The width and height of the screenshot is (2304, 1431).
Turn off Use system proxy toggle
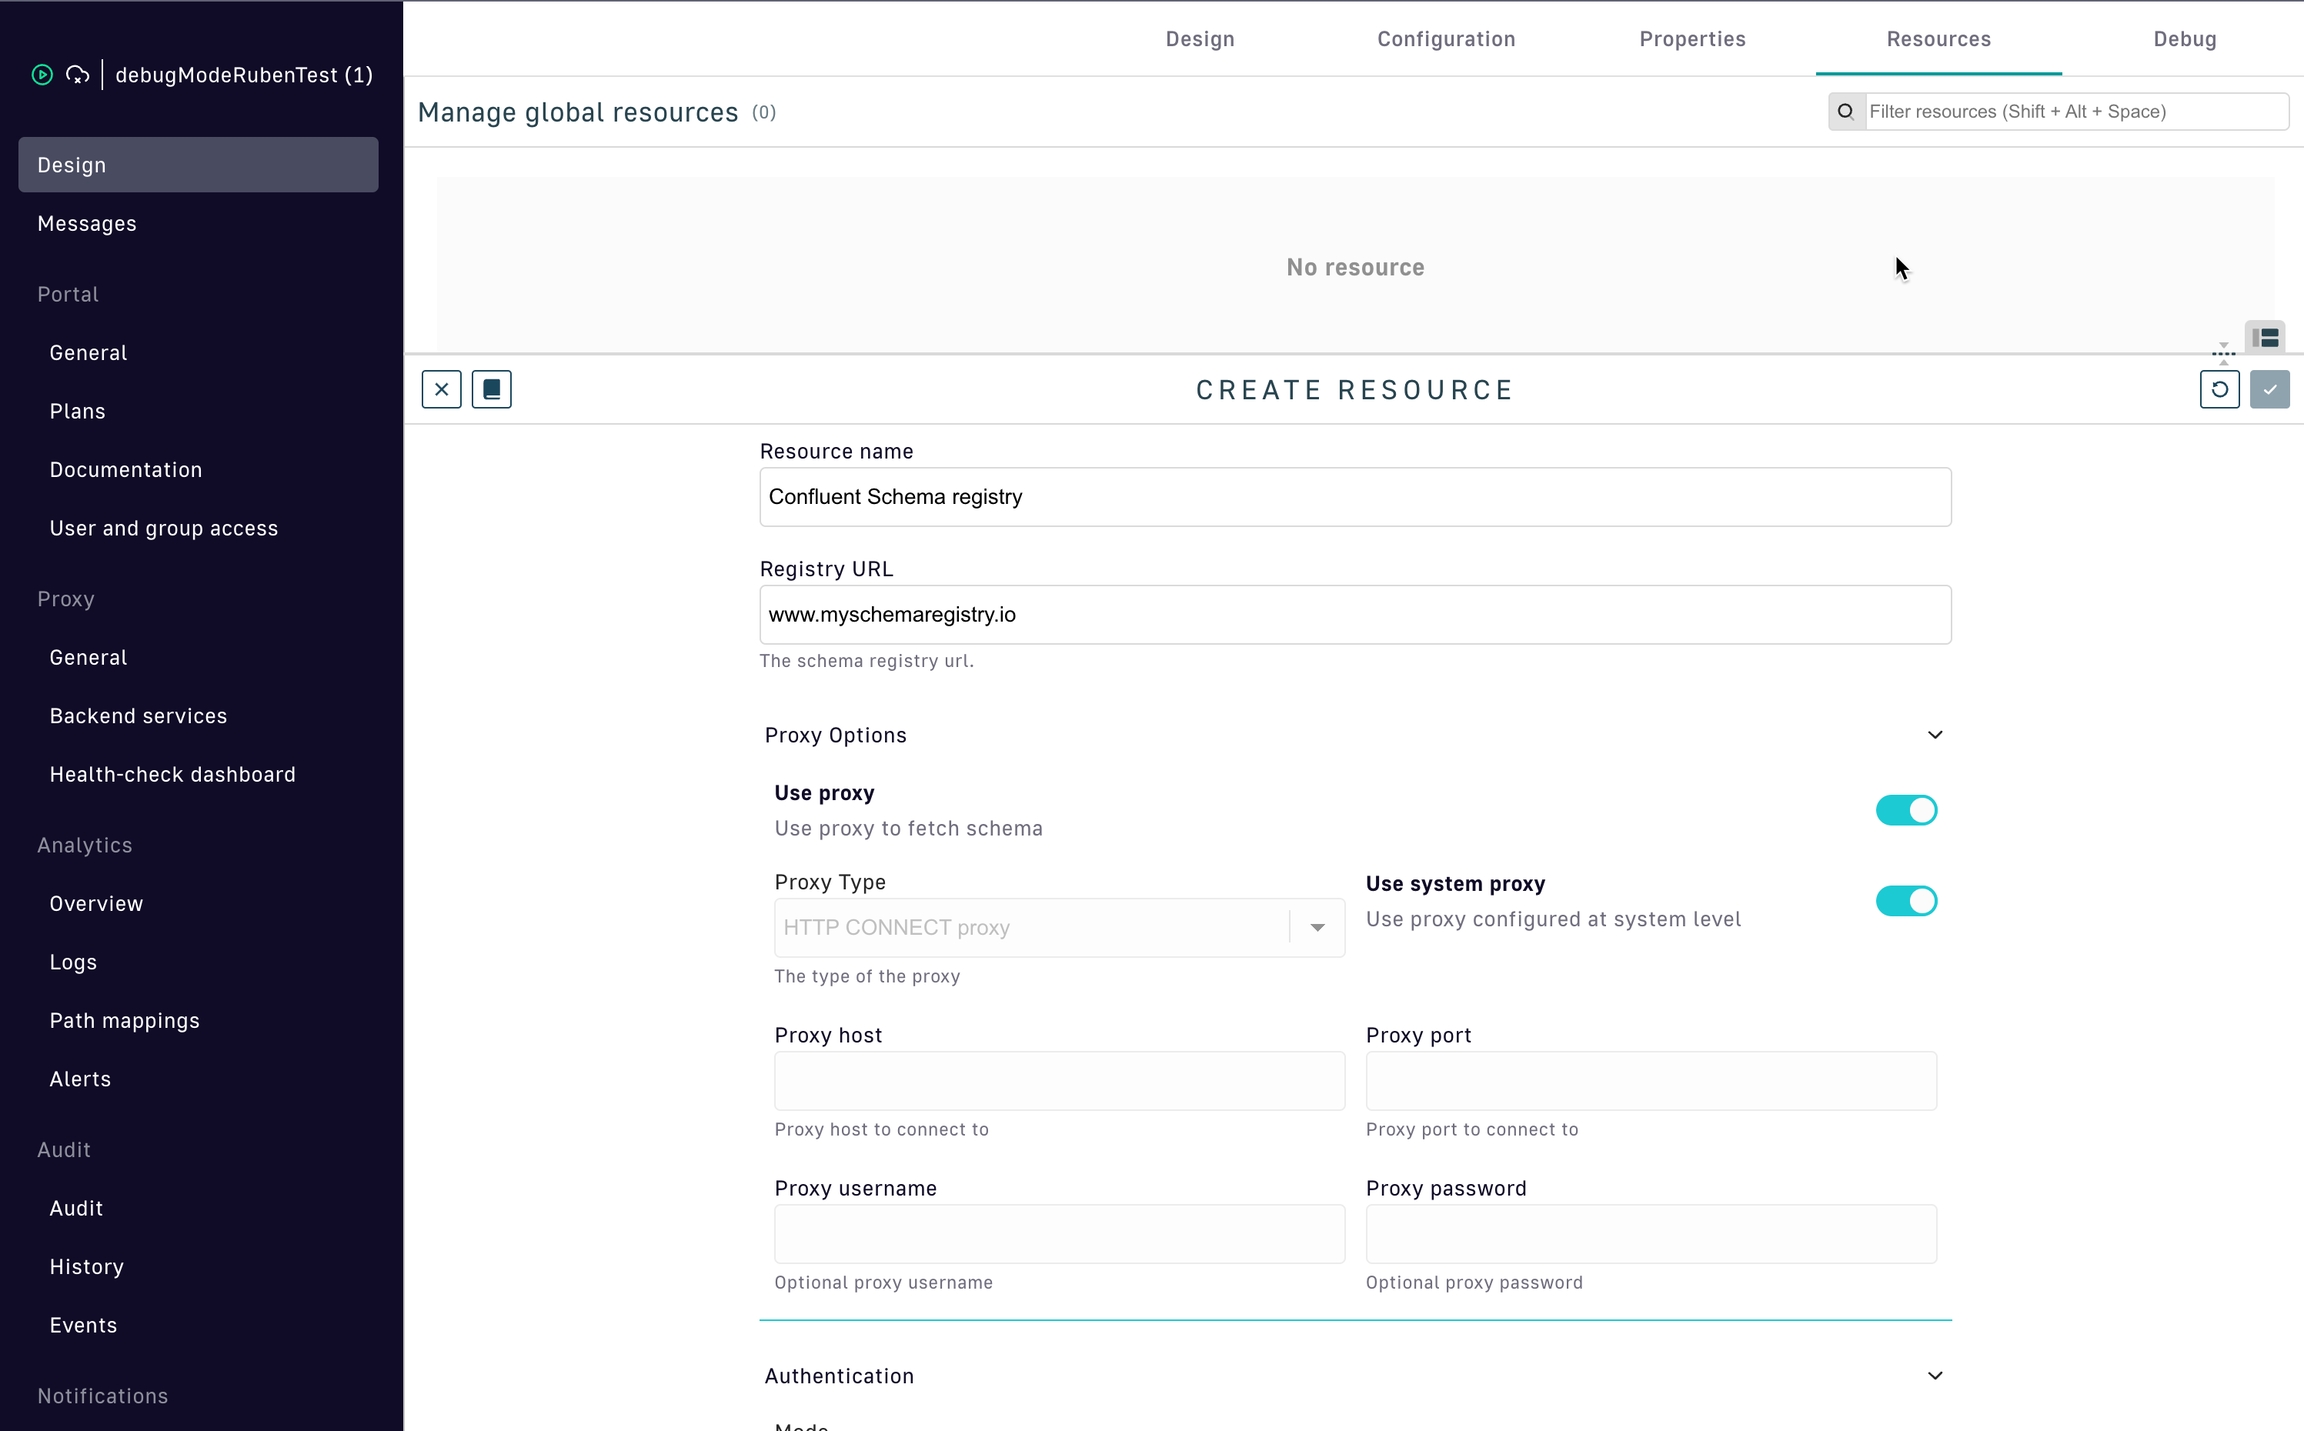tap(1906, 901)
